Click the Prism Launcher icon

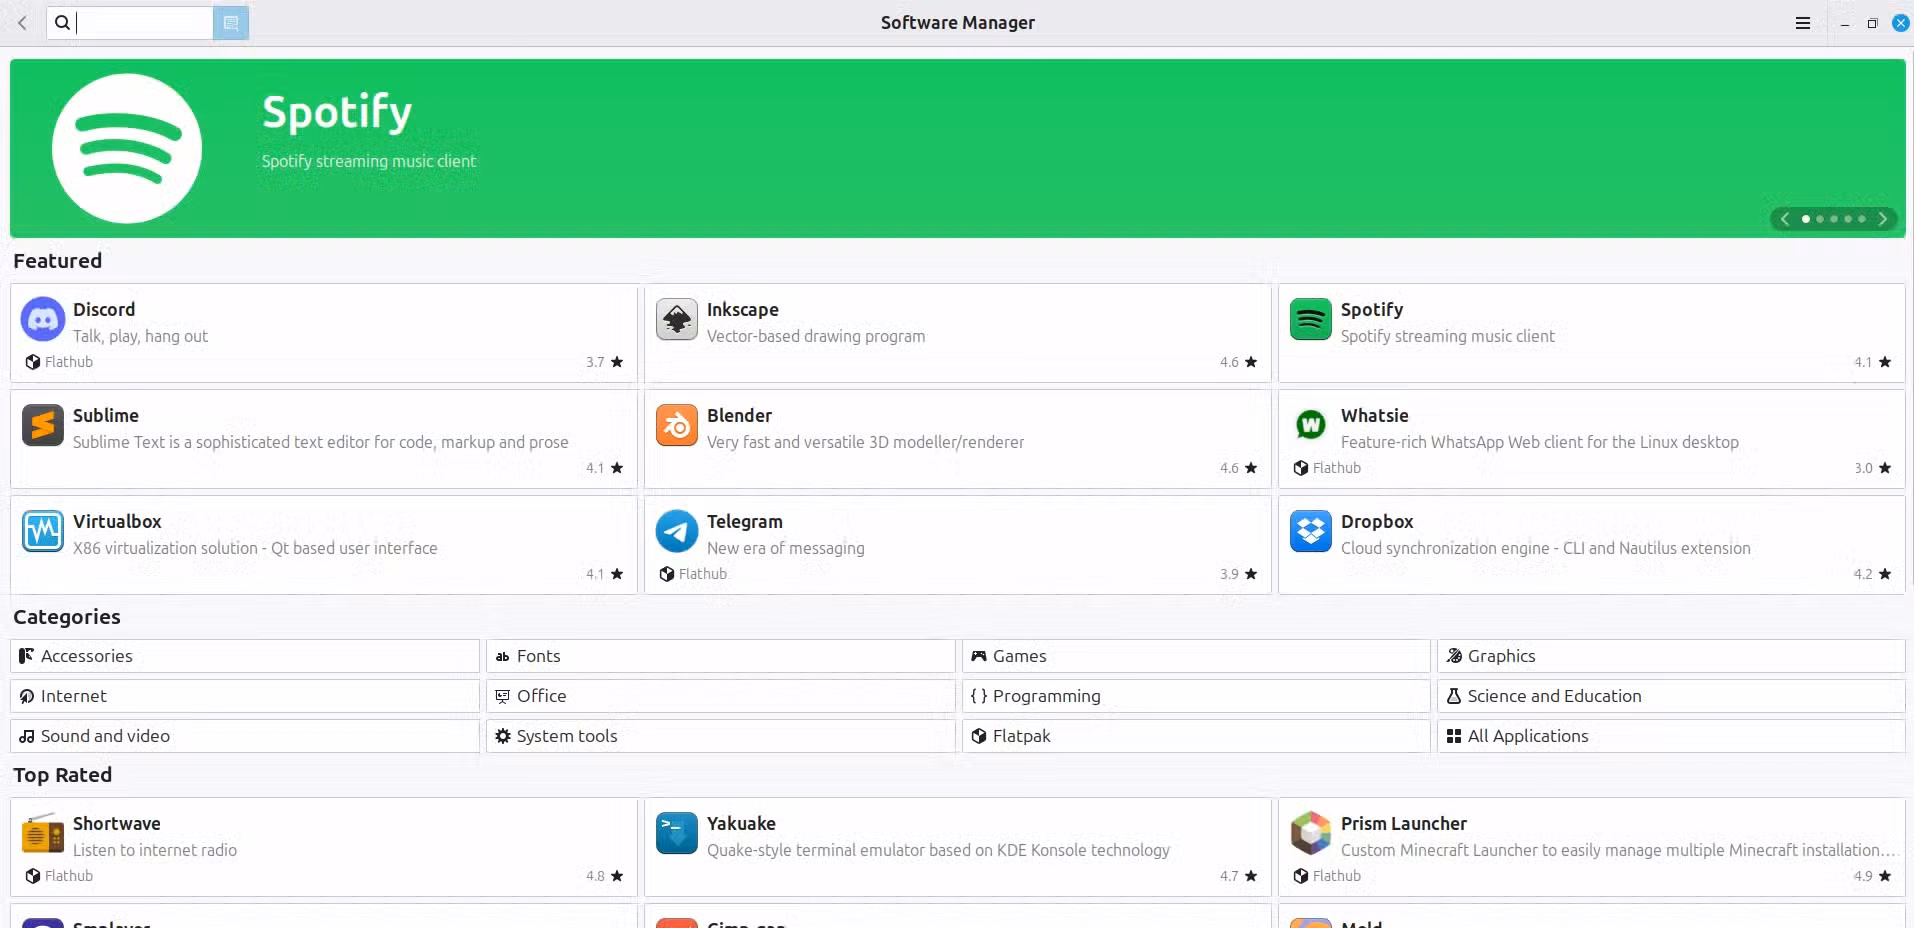[1311, 834]
